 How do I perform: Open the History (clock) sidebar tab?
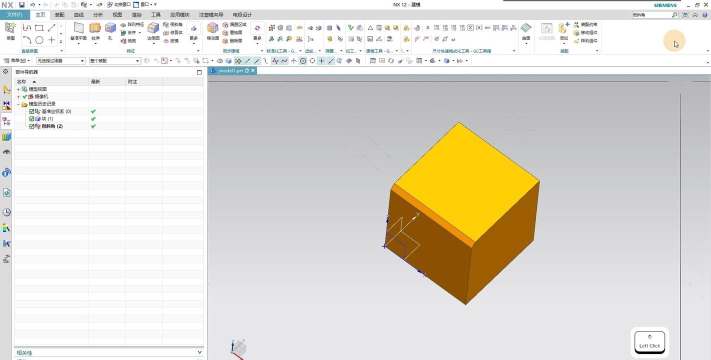click(6, 212)
